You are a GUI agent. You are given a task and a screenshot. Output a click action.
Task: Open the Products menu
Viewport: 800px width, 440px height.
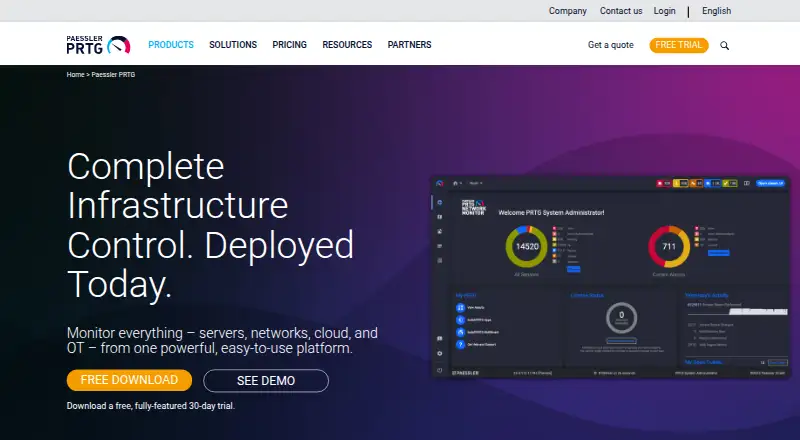[x=171, y=45]
